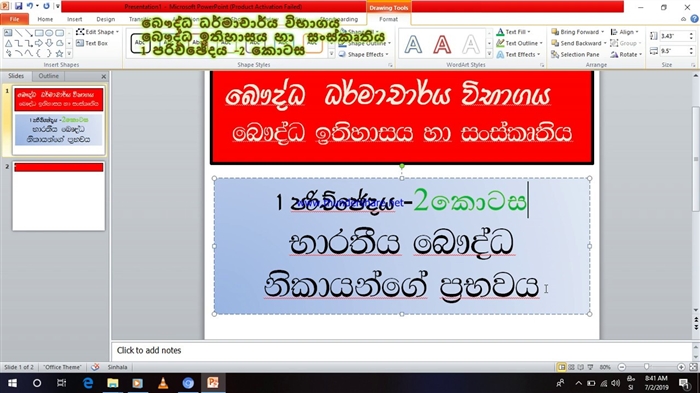This screenshot has width=700, height=393.
Task: Open Chrome from taskbar
Action: [x=188, y=383]
